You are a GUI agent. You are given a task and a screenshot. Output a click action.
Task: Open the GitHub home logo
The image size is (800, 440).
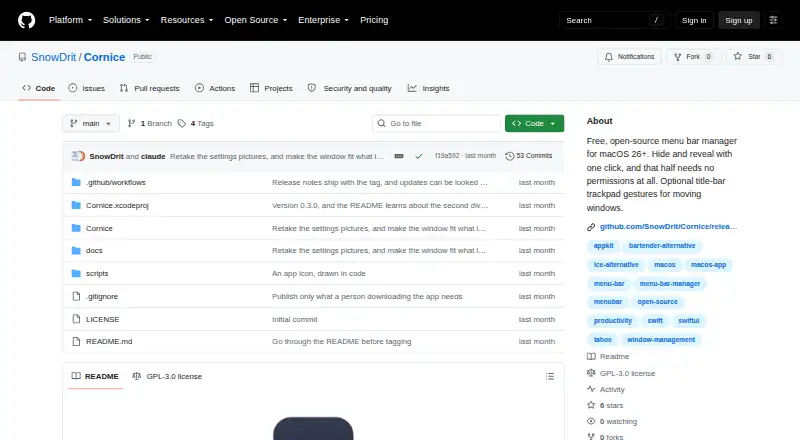(27, 20)
